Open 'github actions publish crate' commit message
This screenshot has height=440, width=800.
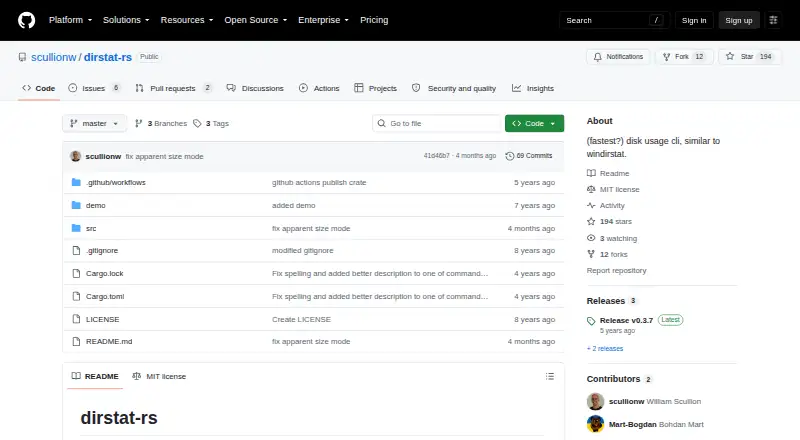coord(319,182)
